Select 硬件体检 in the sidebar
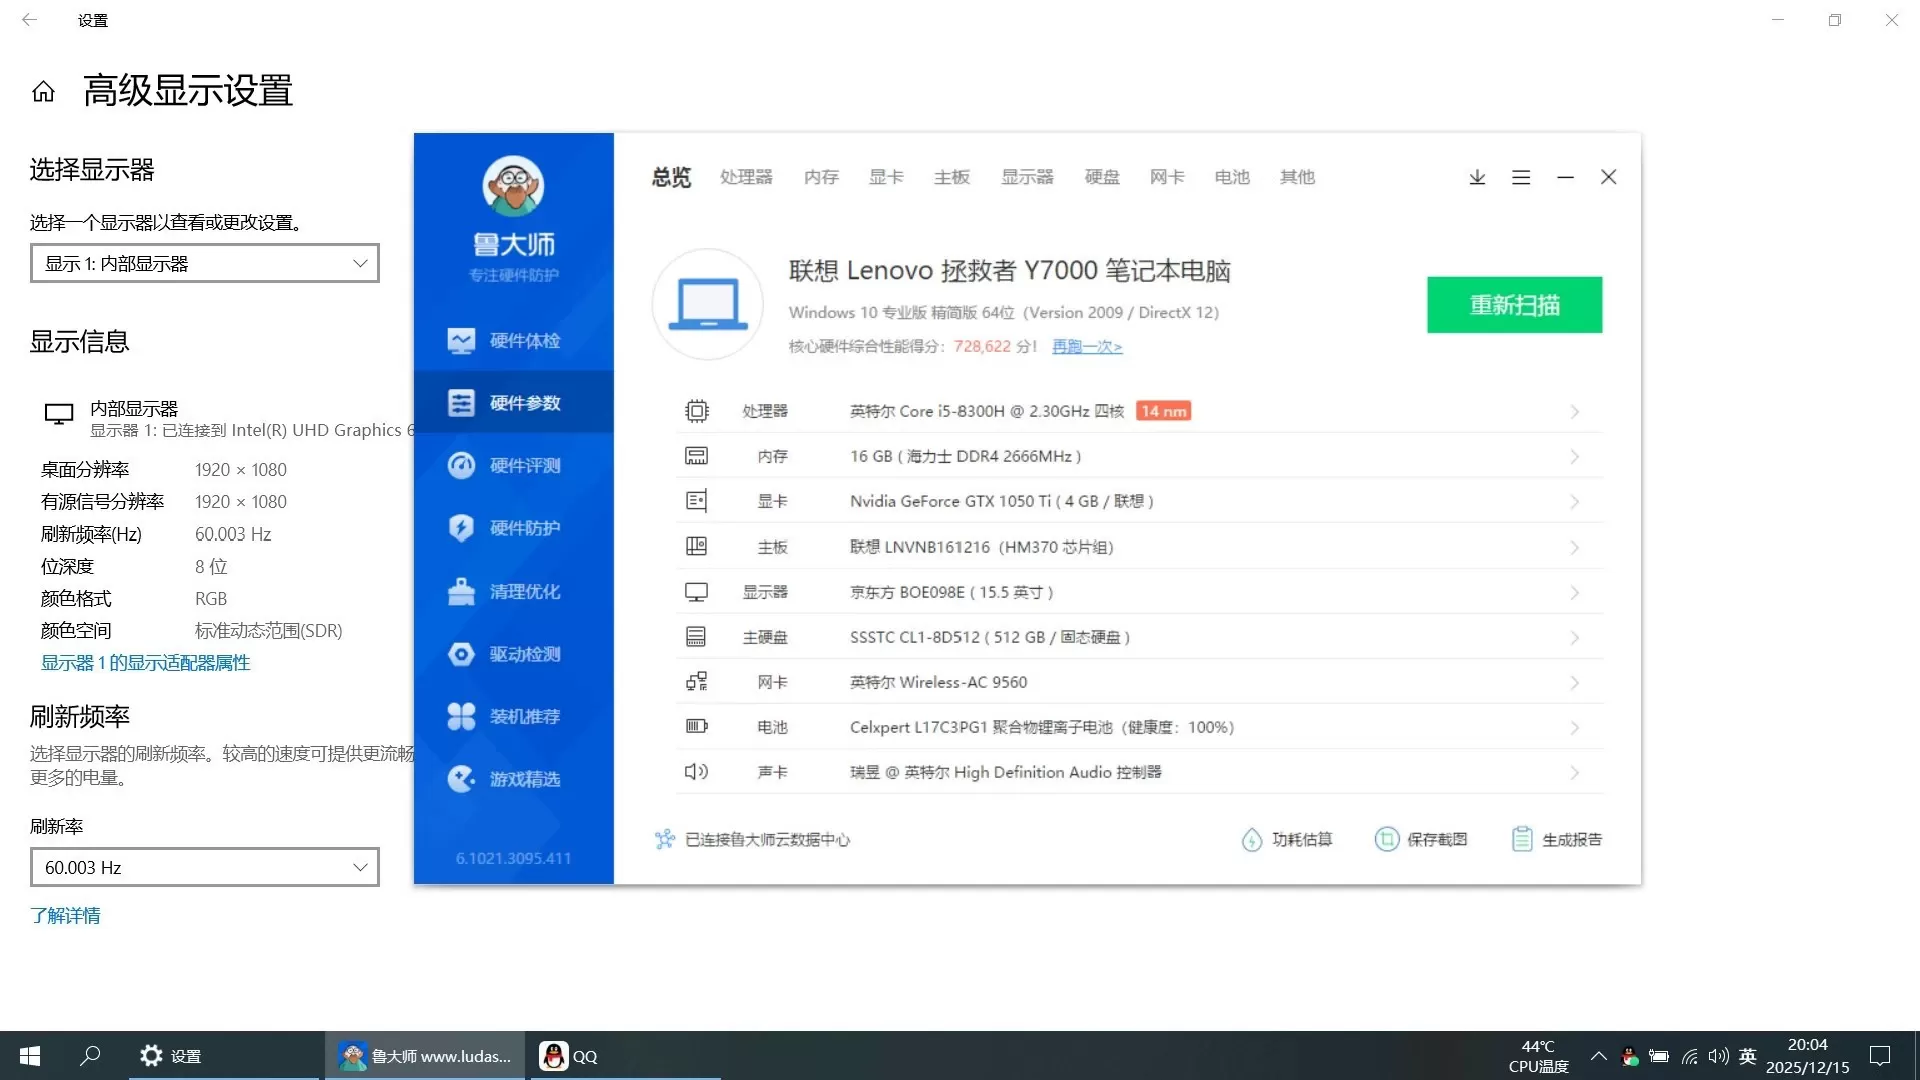 513,340
